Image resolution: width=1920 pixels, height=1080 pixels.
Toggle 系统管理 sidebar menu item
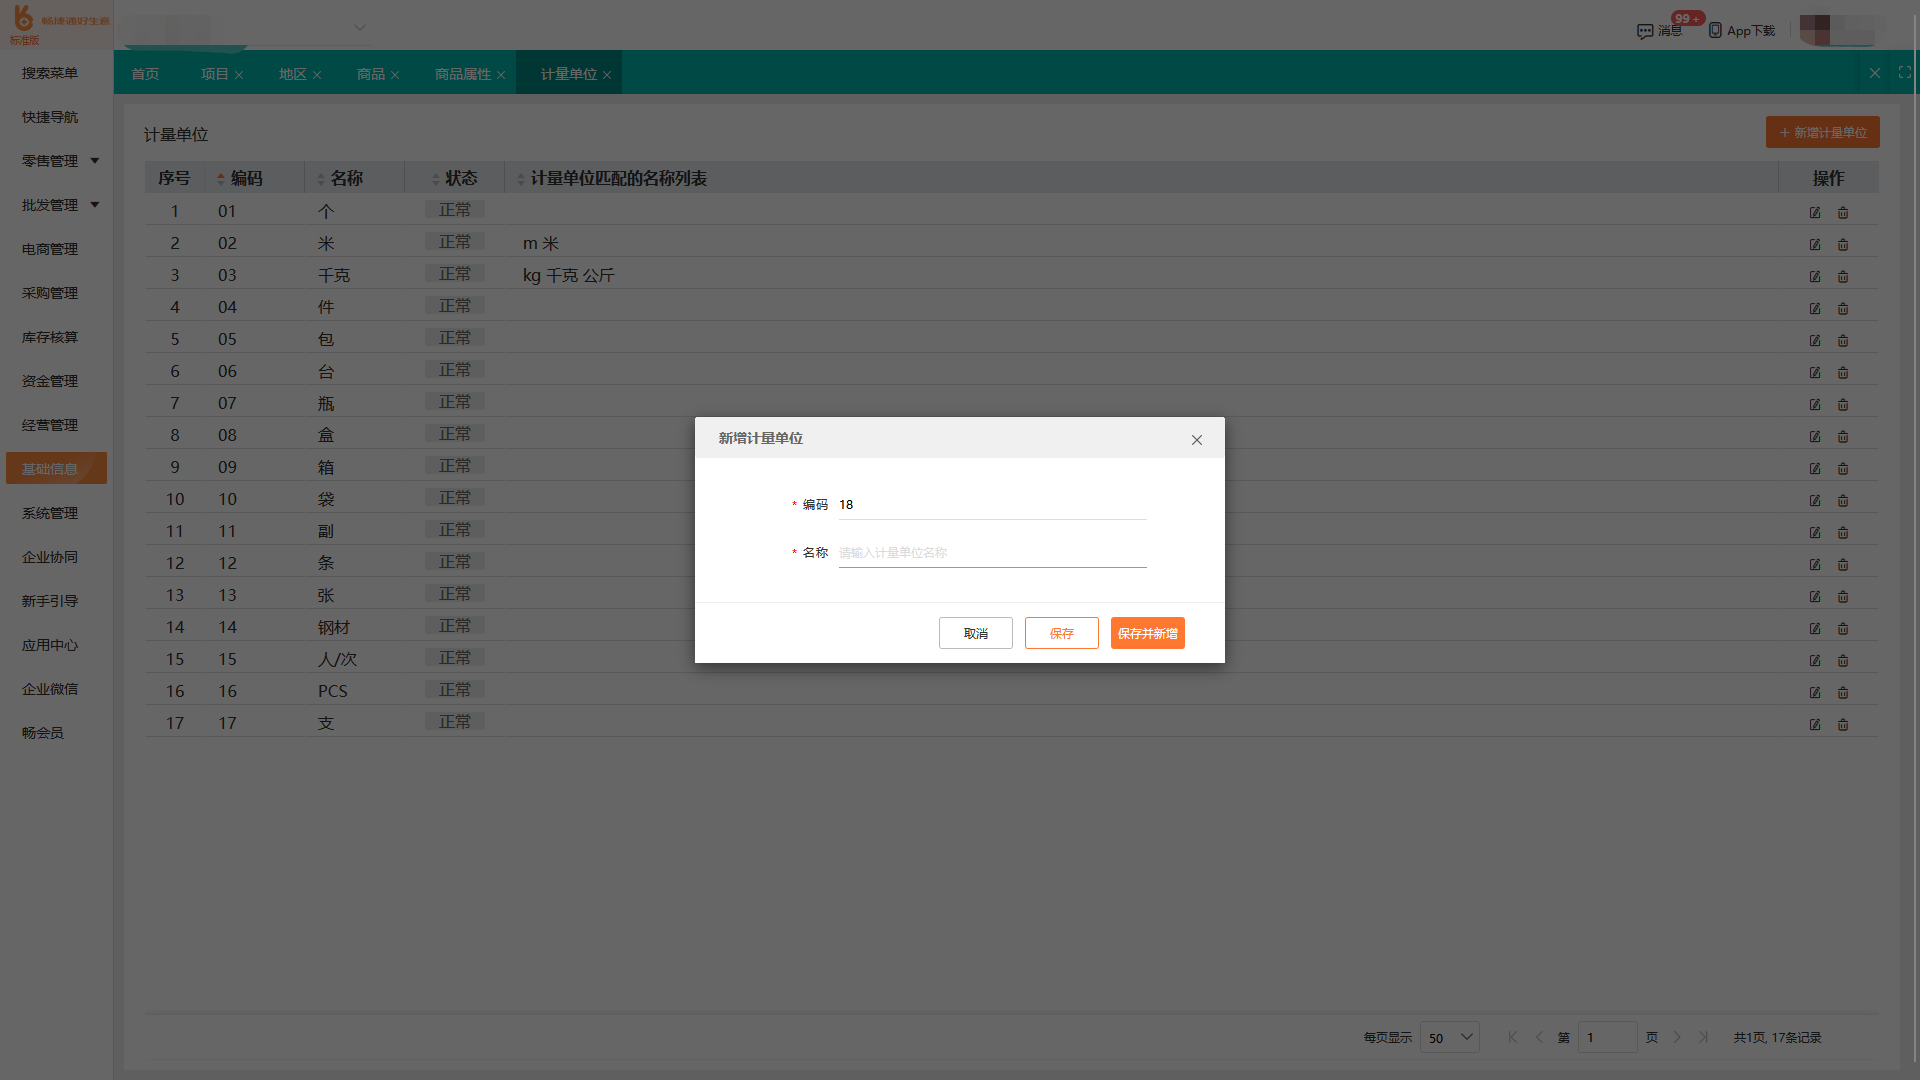[53, 512]
